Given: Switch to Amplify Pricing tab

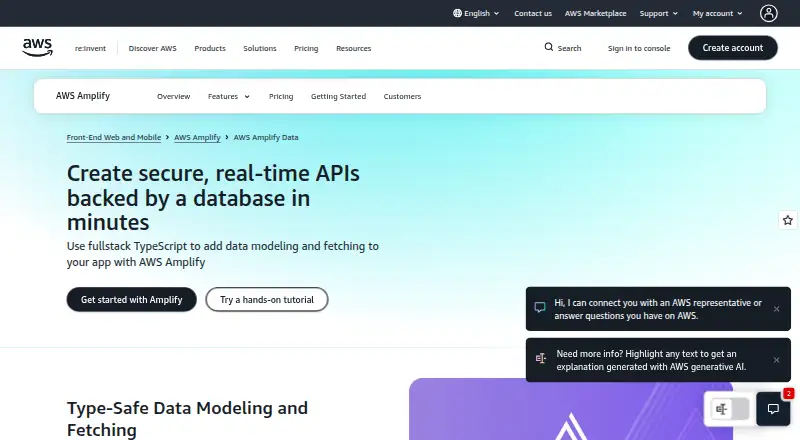Looking at the screenshot, I should coord(281,96).
